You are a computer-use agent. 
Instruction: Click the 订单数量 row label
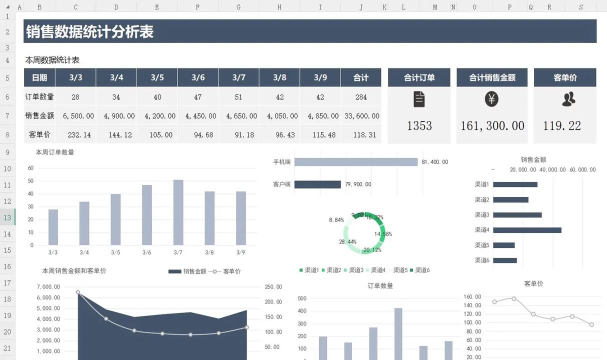pyautogui.click(x=39, y=97)
